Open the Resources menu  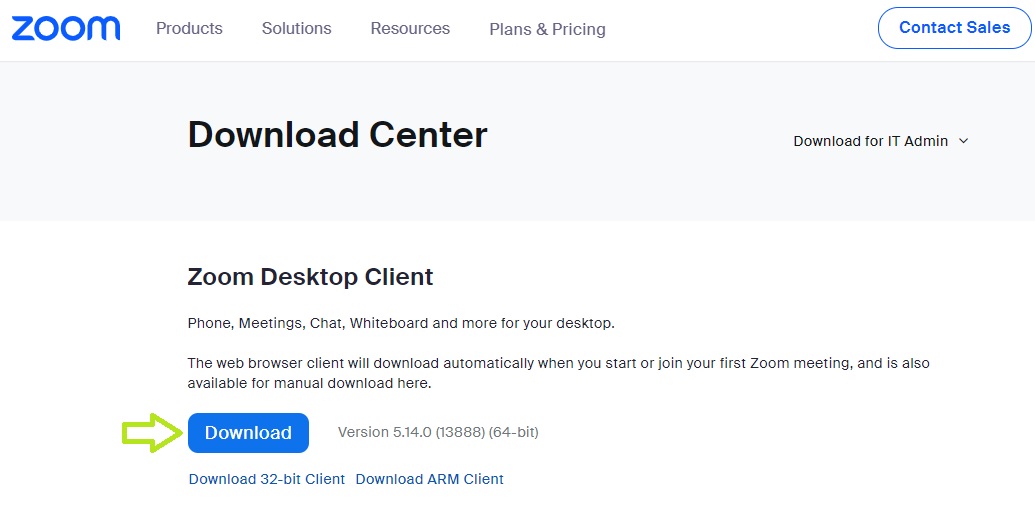click(410, 28)
